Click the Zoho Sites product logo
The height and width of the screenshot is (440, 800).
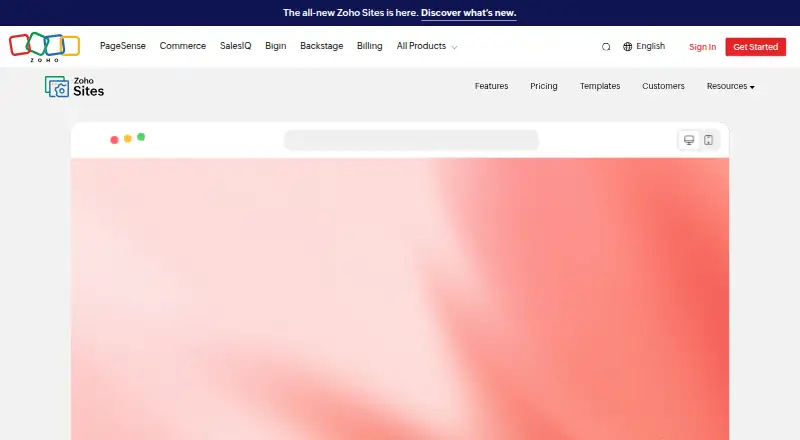(x=74, y=87)
